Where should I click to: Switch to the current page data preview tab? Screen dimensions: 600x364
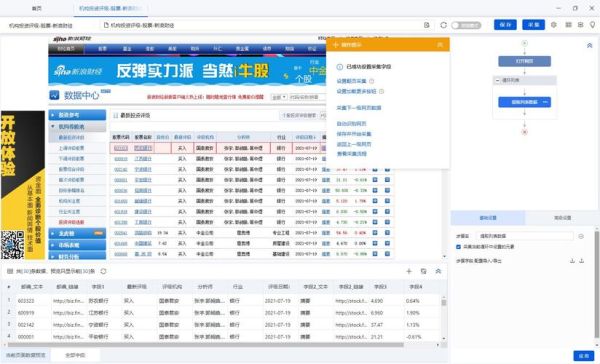click(26, 355)
